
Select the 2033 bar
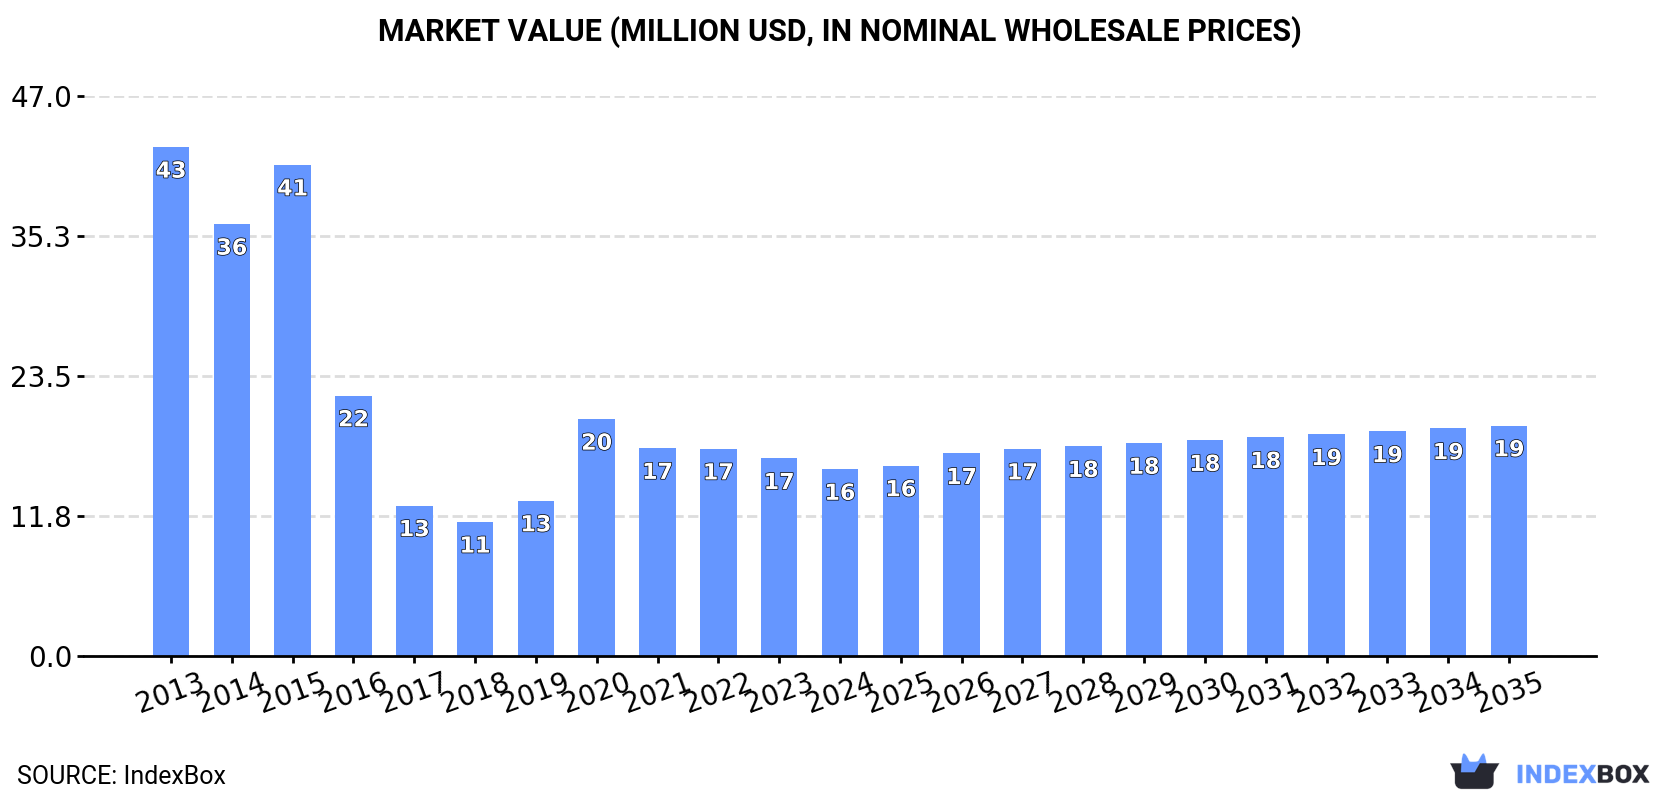[1387, 544]
